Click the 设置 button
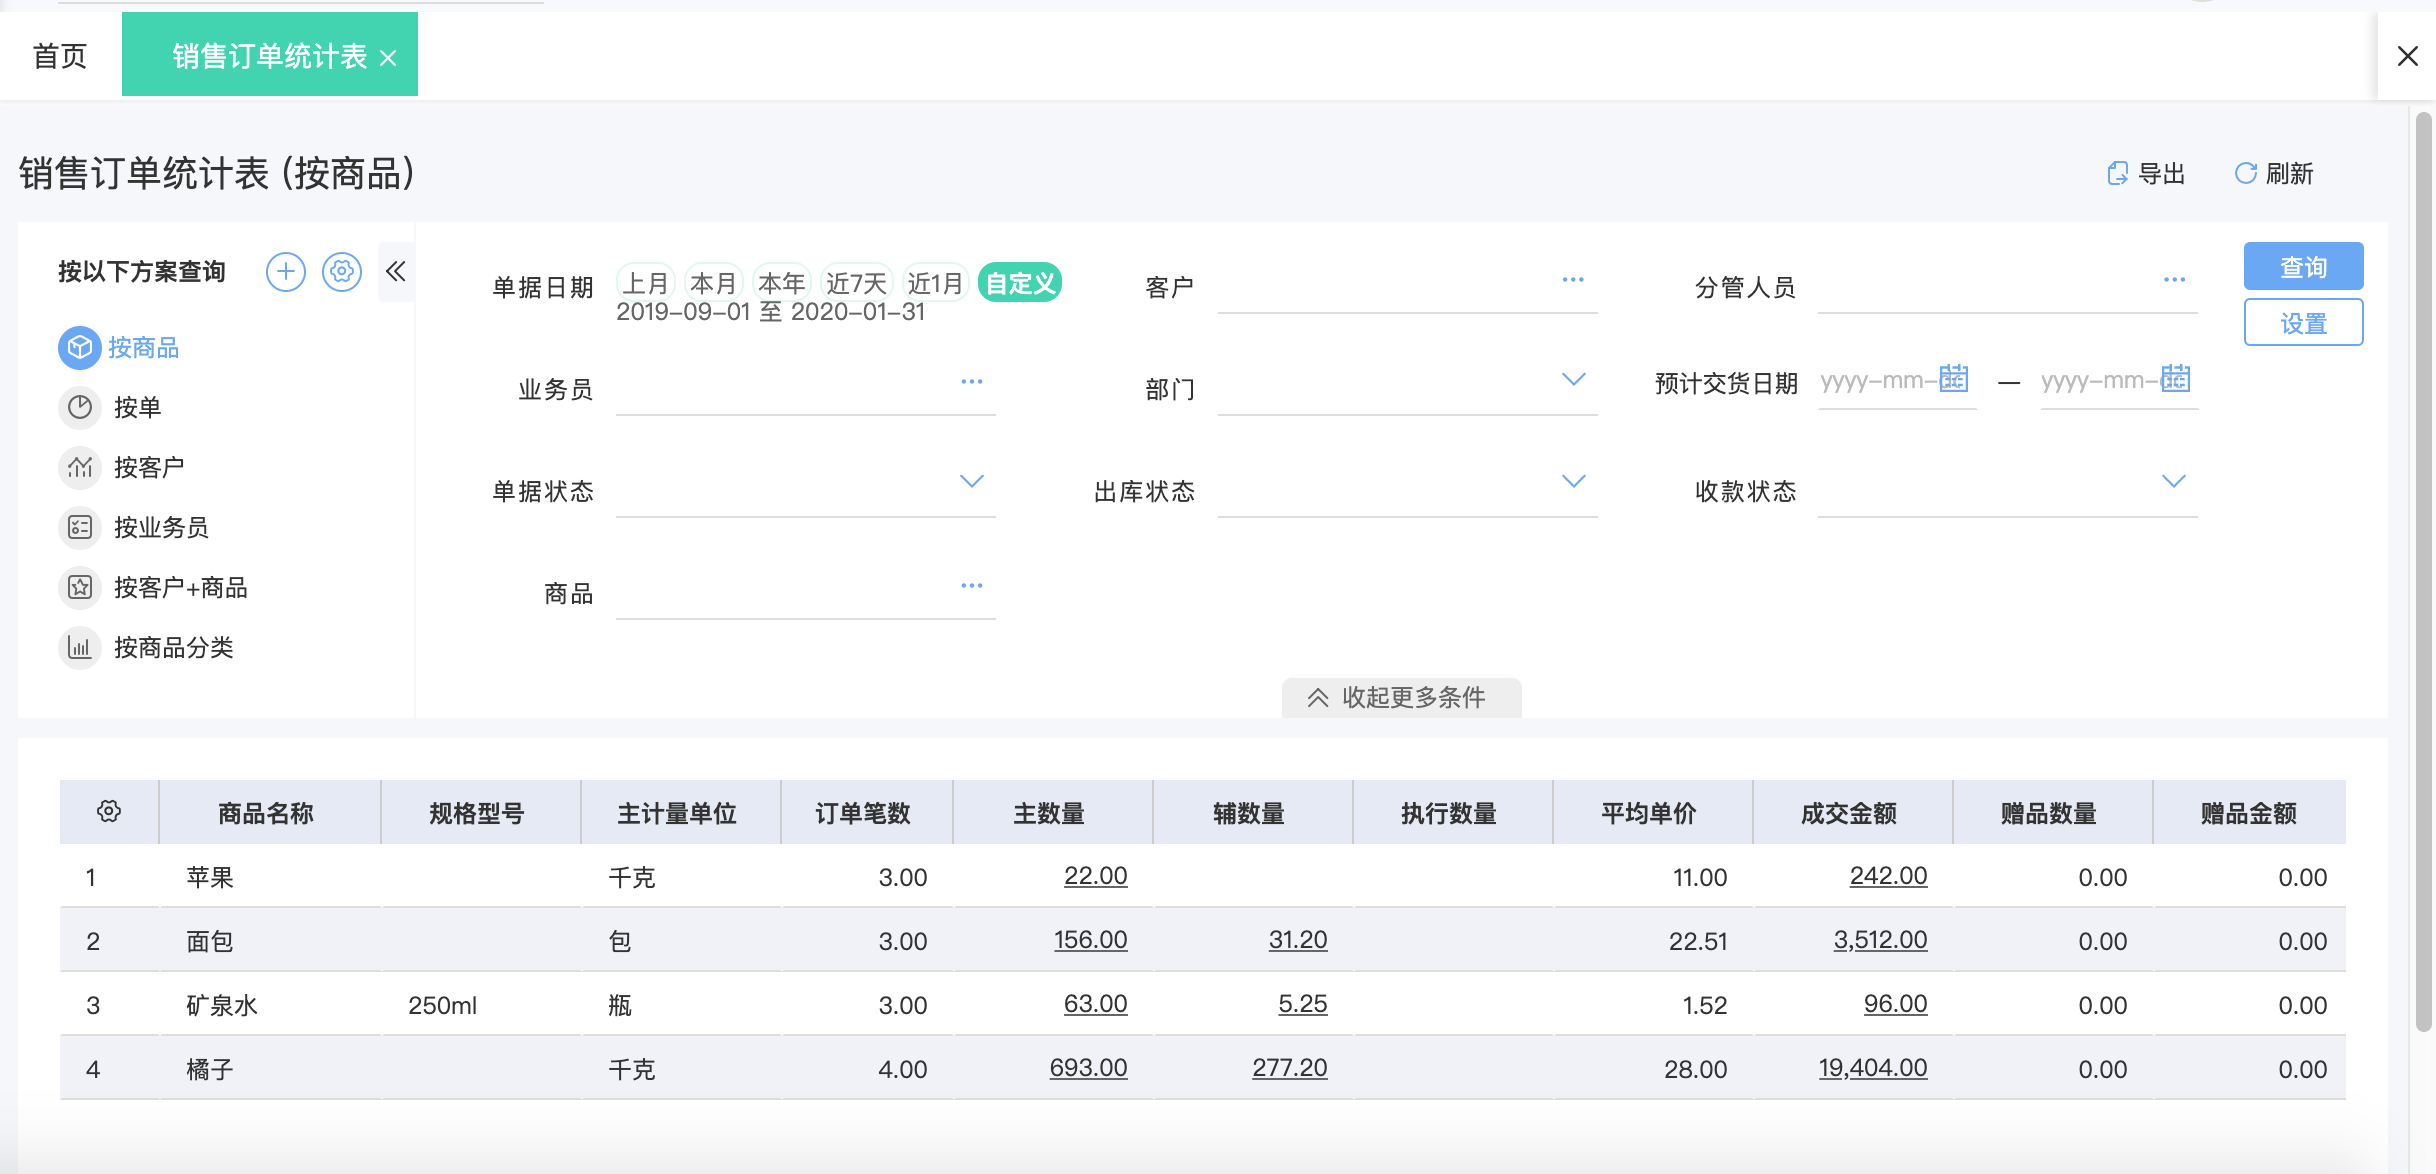Viewport: 2436px width, 1174px height. pos(2307,321)
